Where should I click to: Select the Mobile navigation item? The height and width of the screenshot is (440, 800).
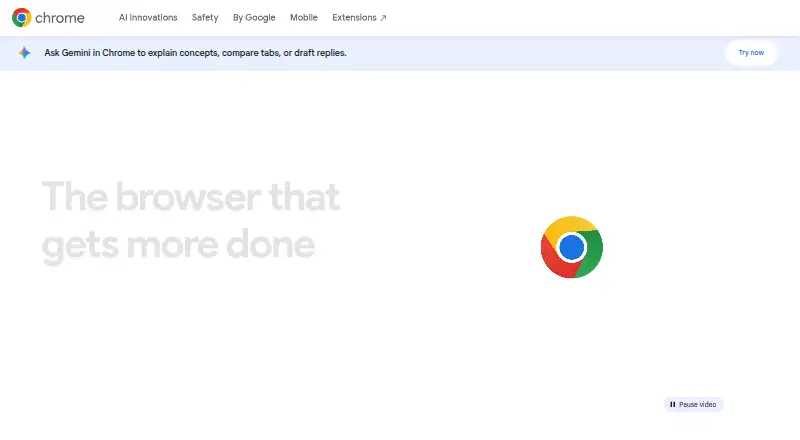point(304,18)
